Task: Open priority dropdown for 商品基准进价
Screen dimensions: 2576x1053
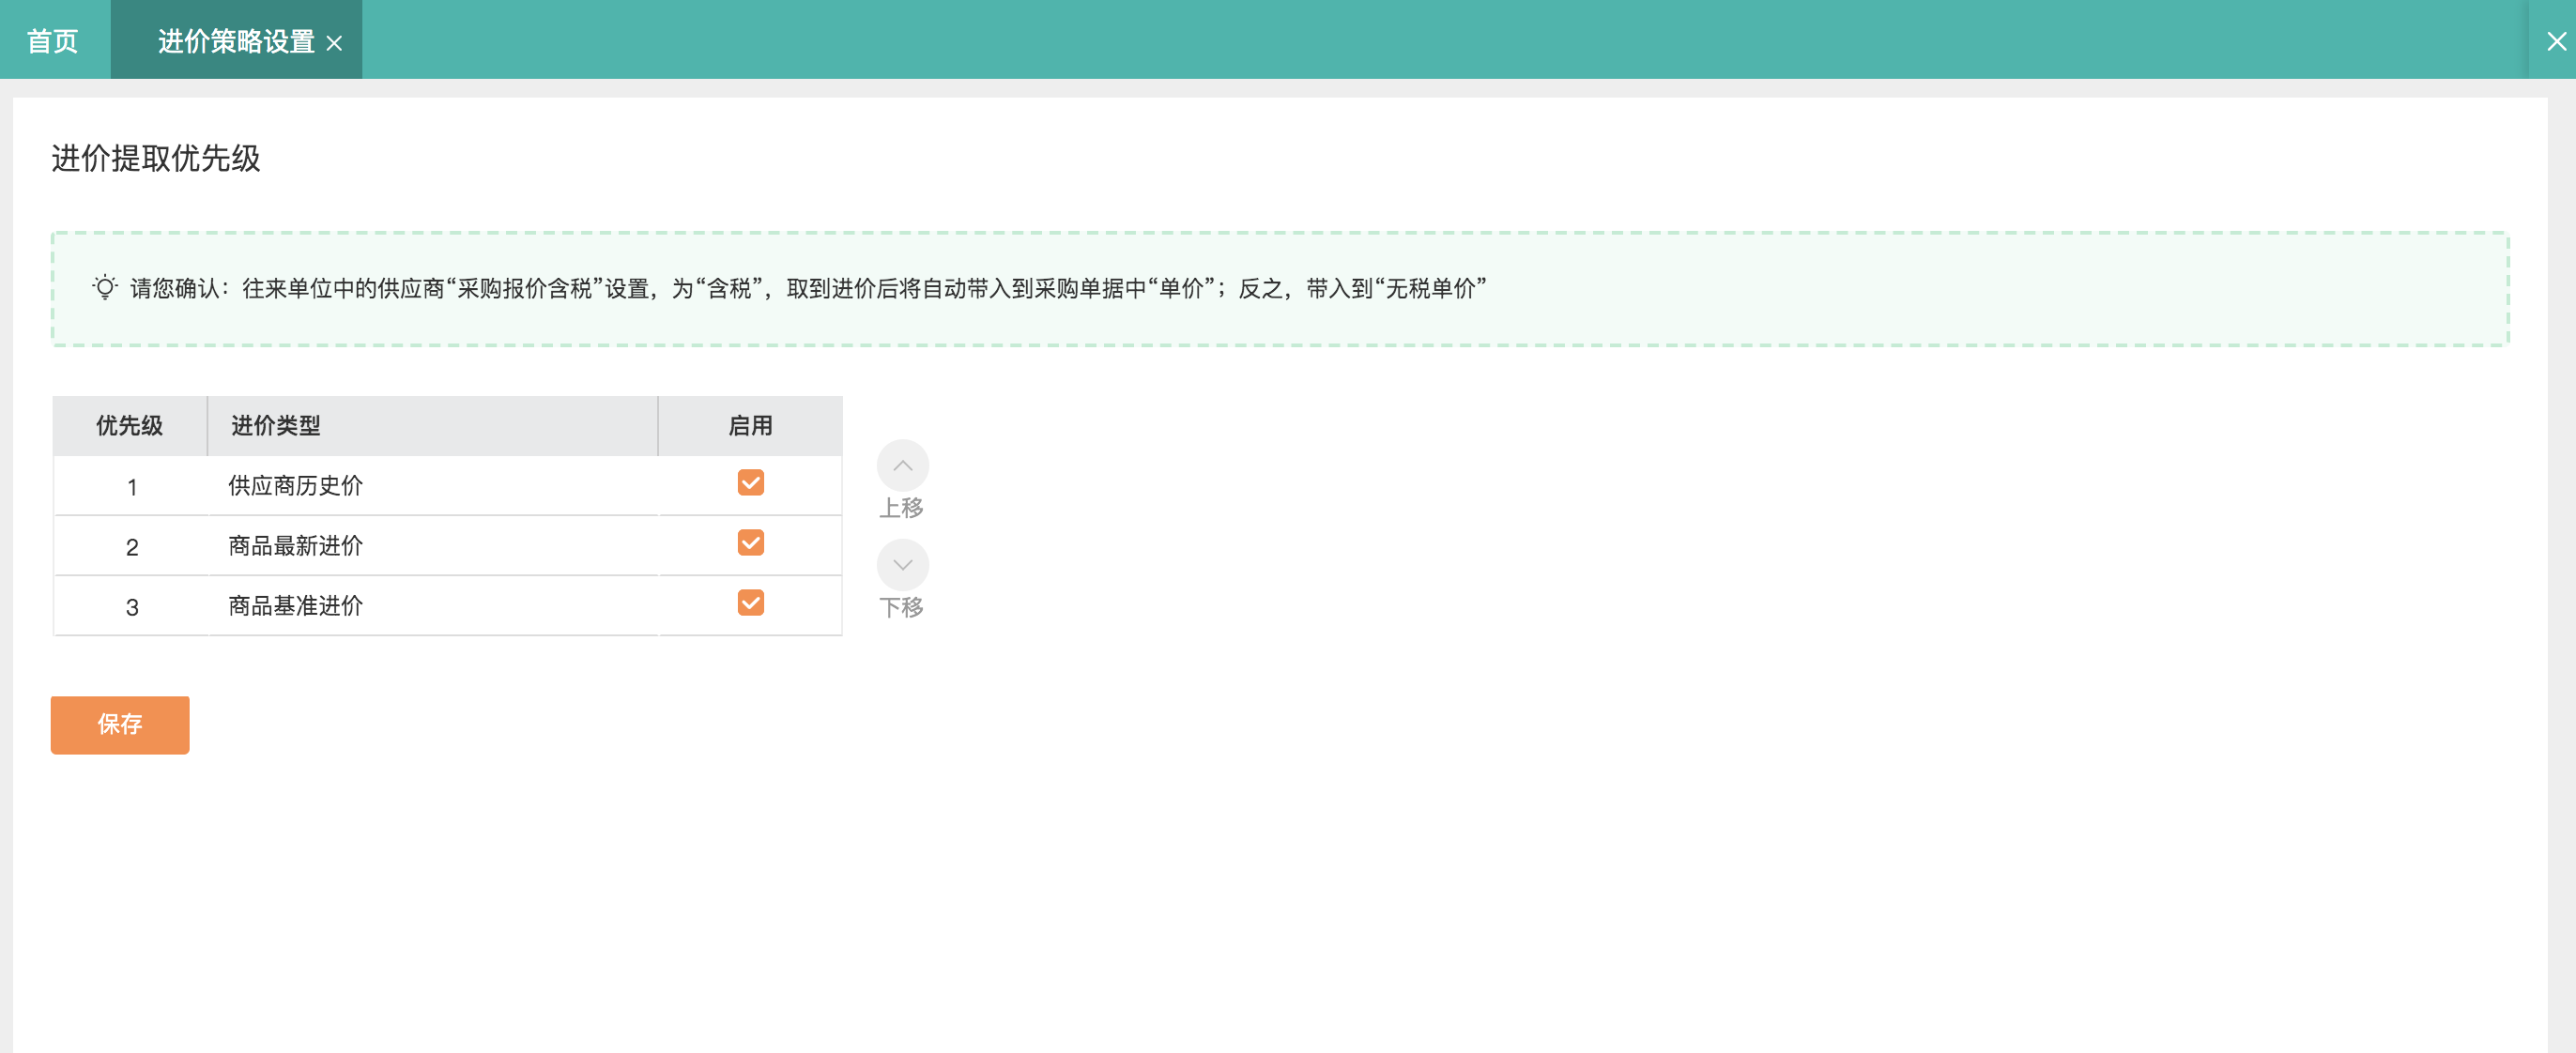Action: (131, 604)
